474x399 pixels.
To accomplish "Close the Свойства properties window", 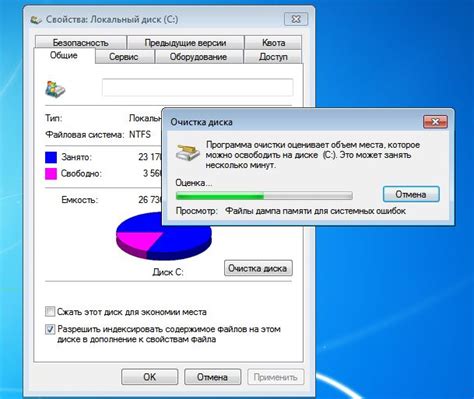I will point(296,19).
